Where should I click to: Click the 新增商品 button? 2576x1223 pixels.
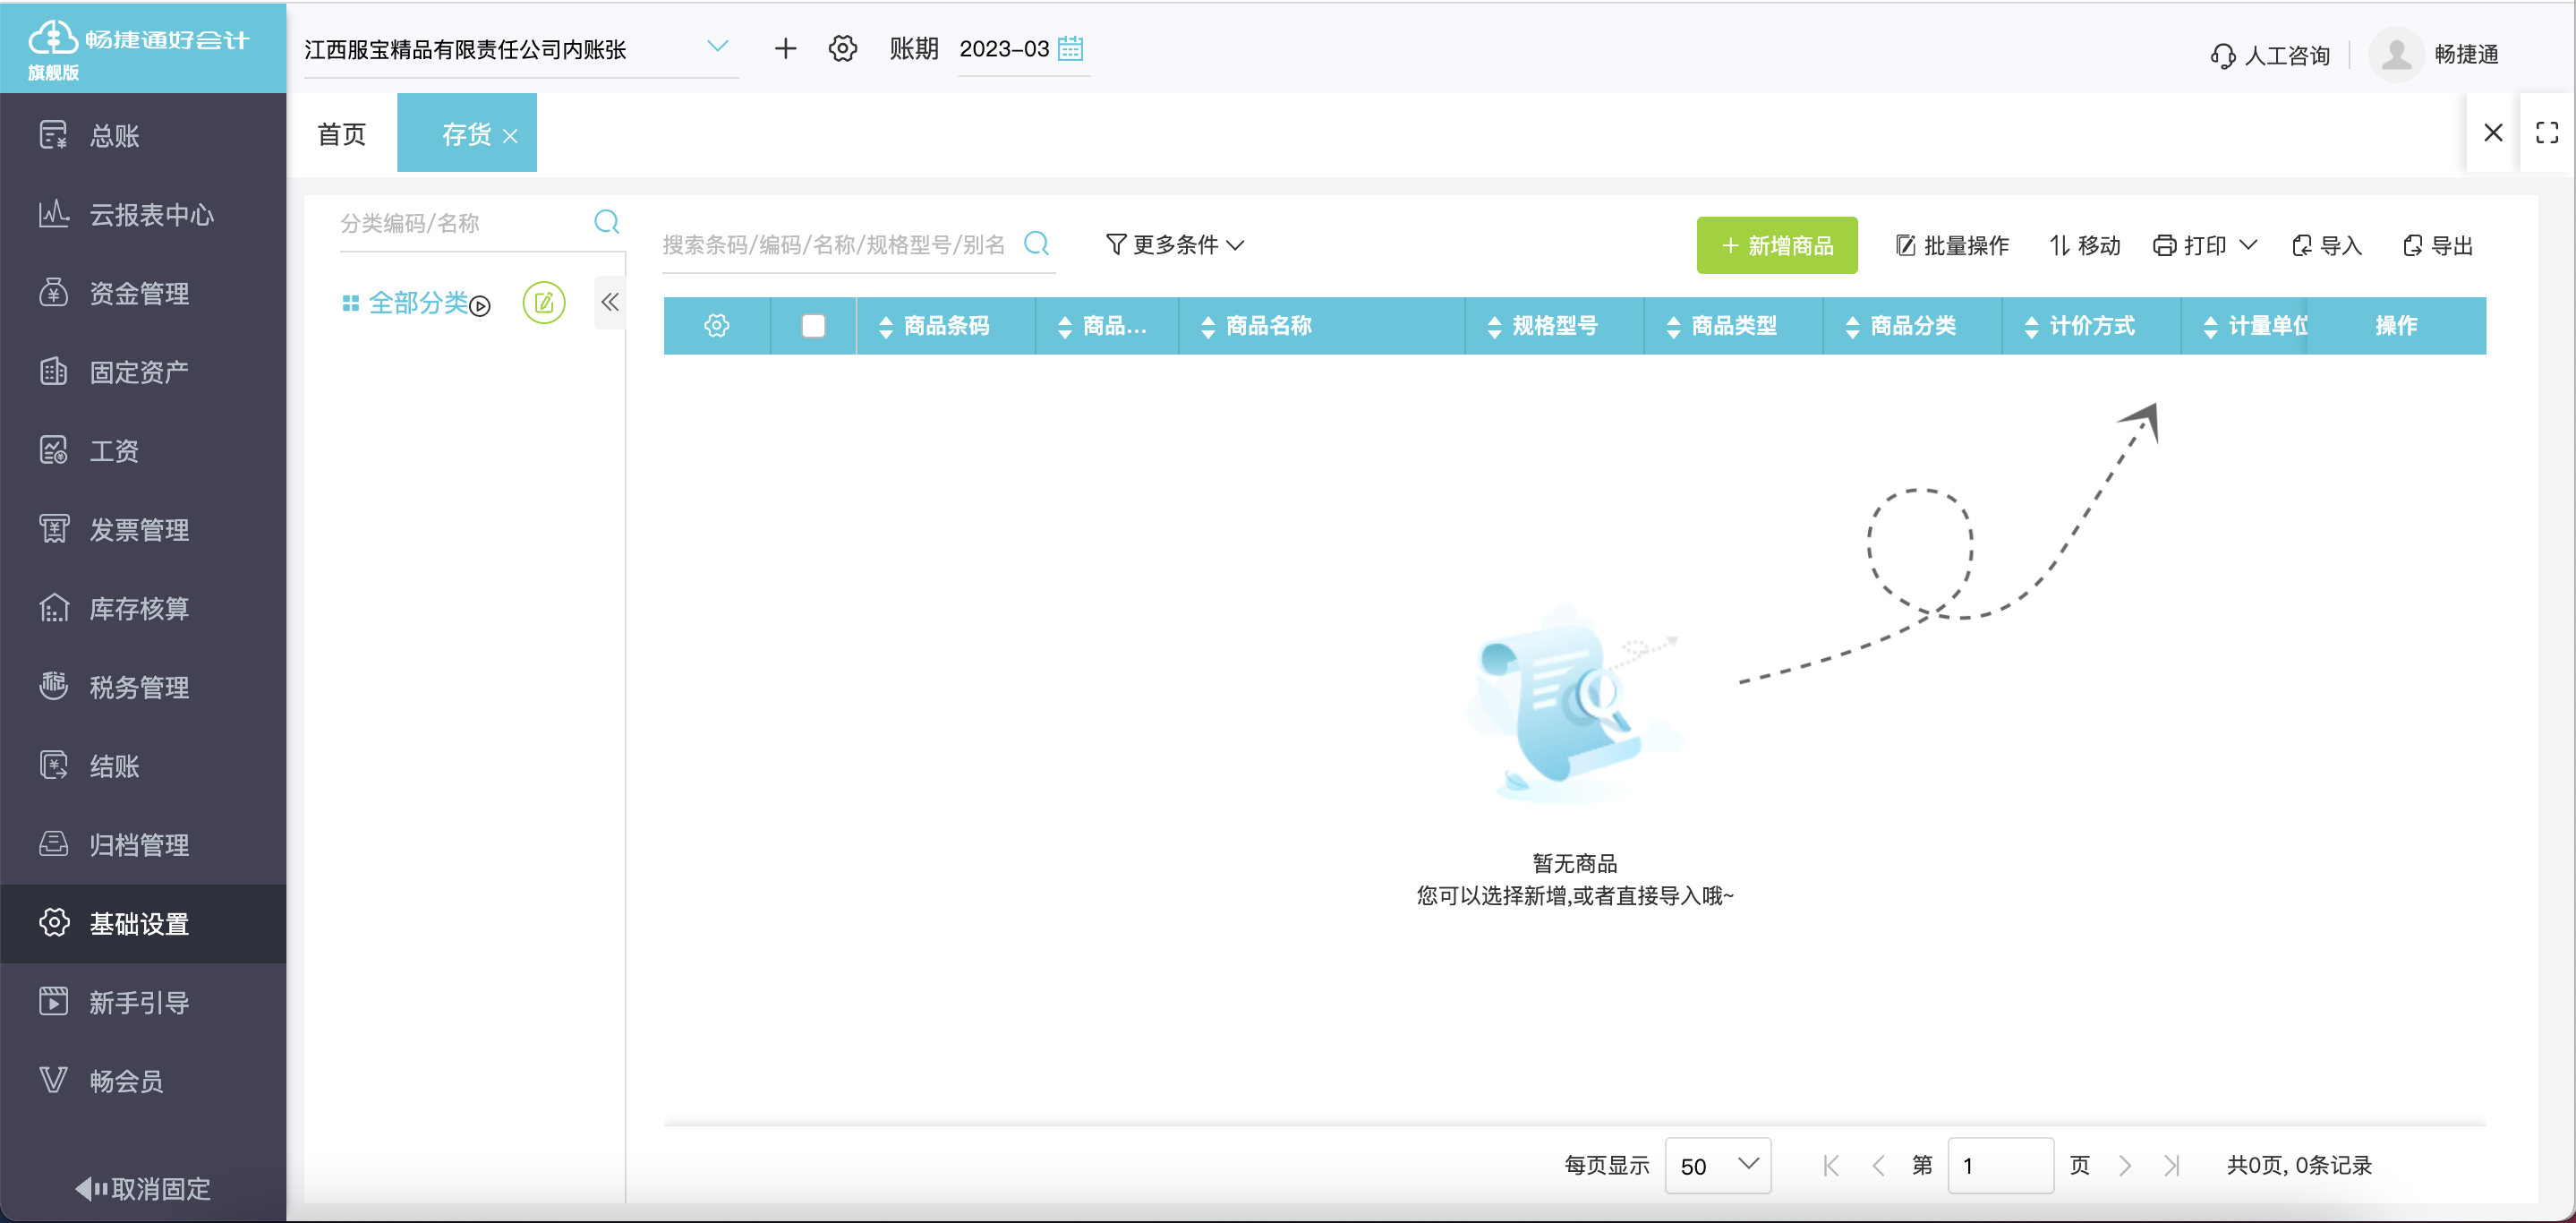[x=1781, y=244]
